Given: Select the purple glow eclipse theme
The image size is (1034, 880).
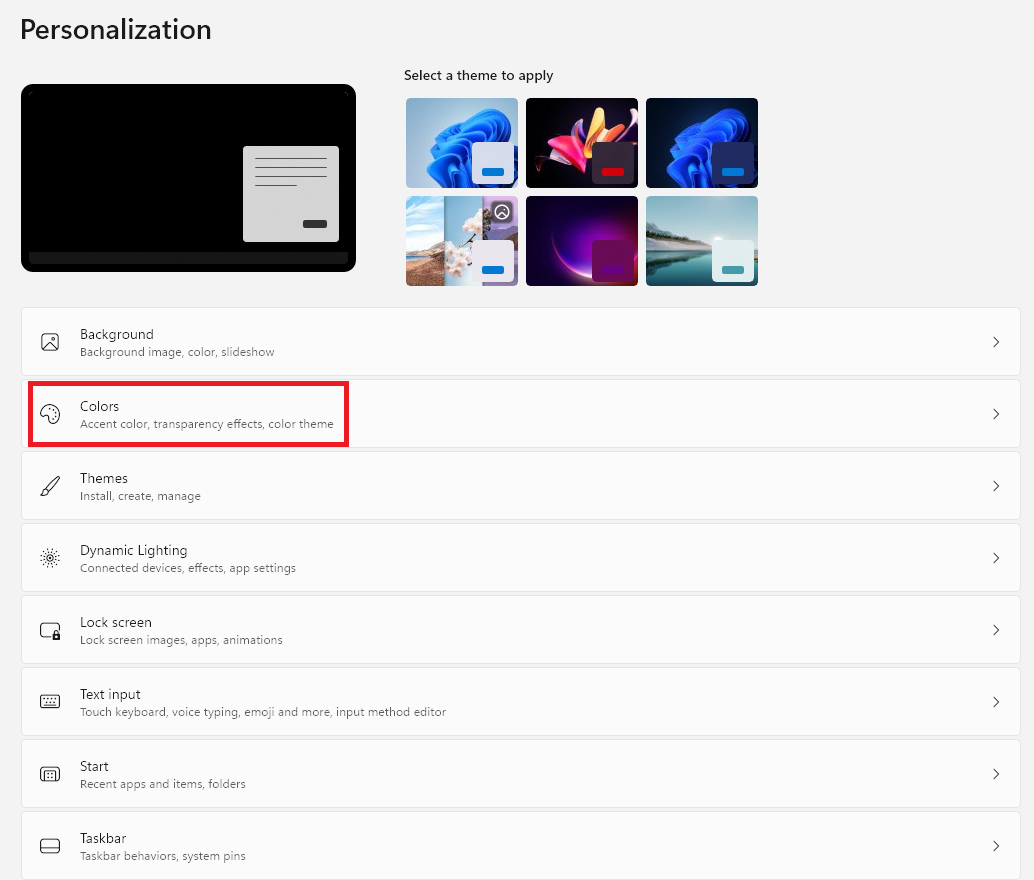Looking at the screenshot, I should click(581, 240).
